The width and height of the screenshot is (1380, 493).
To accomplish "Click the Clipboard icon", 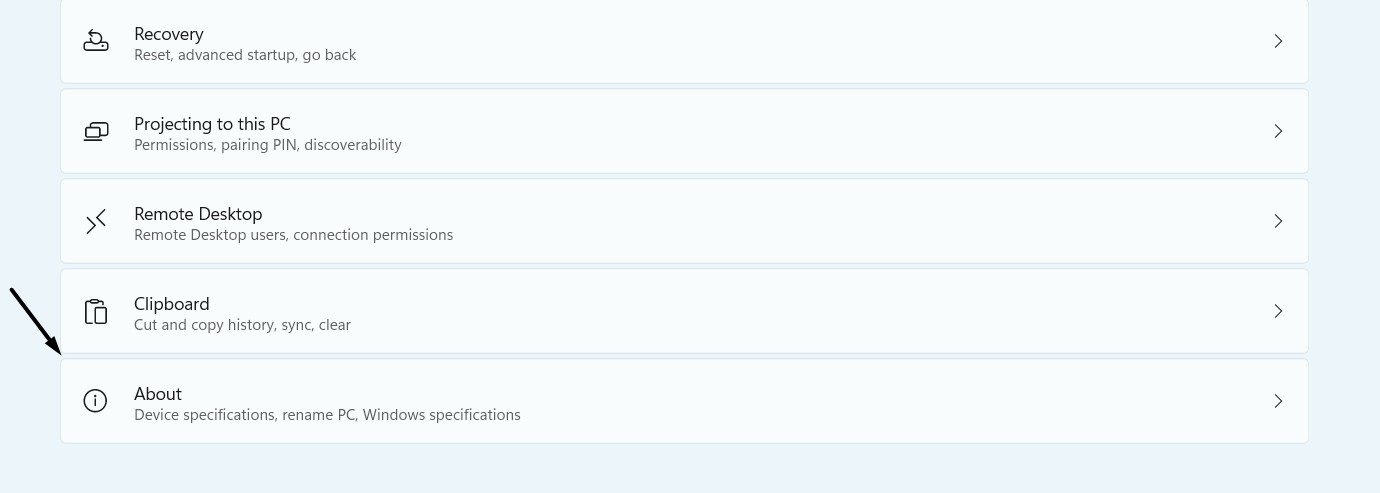I will (x=95, y=311).
